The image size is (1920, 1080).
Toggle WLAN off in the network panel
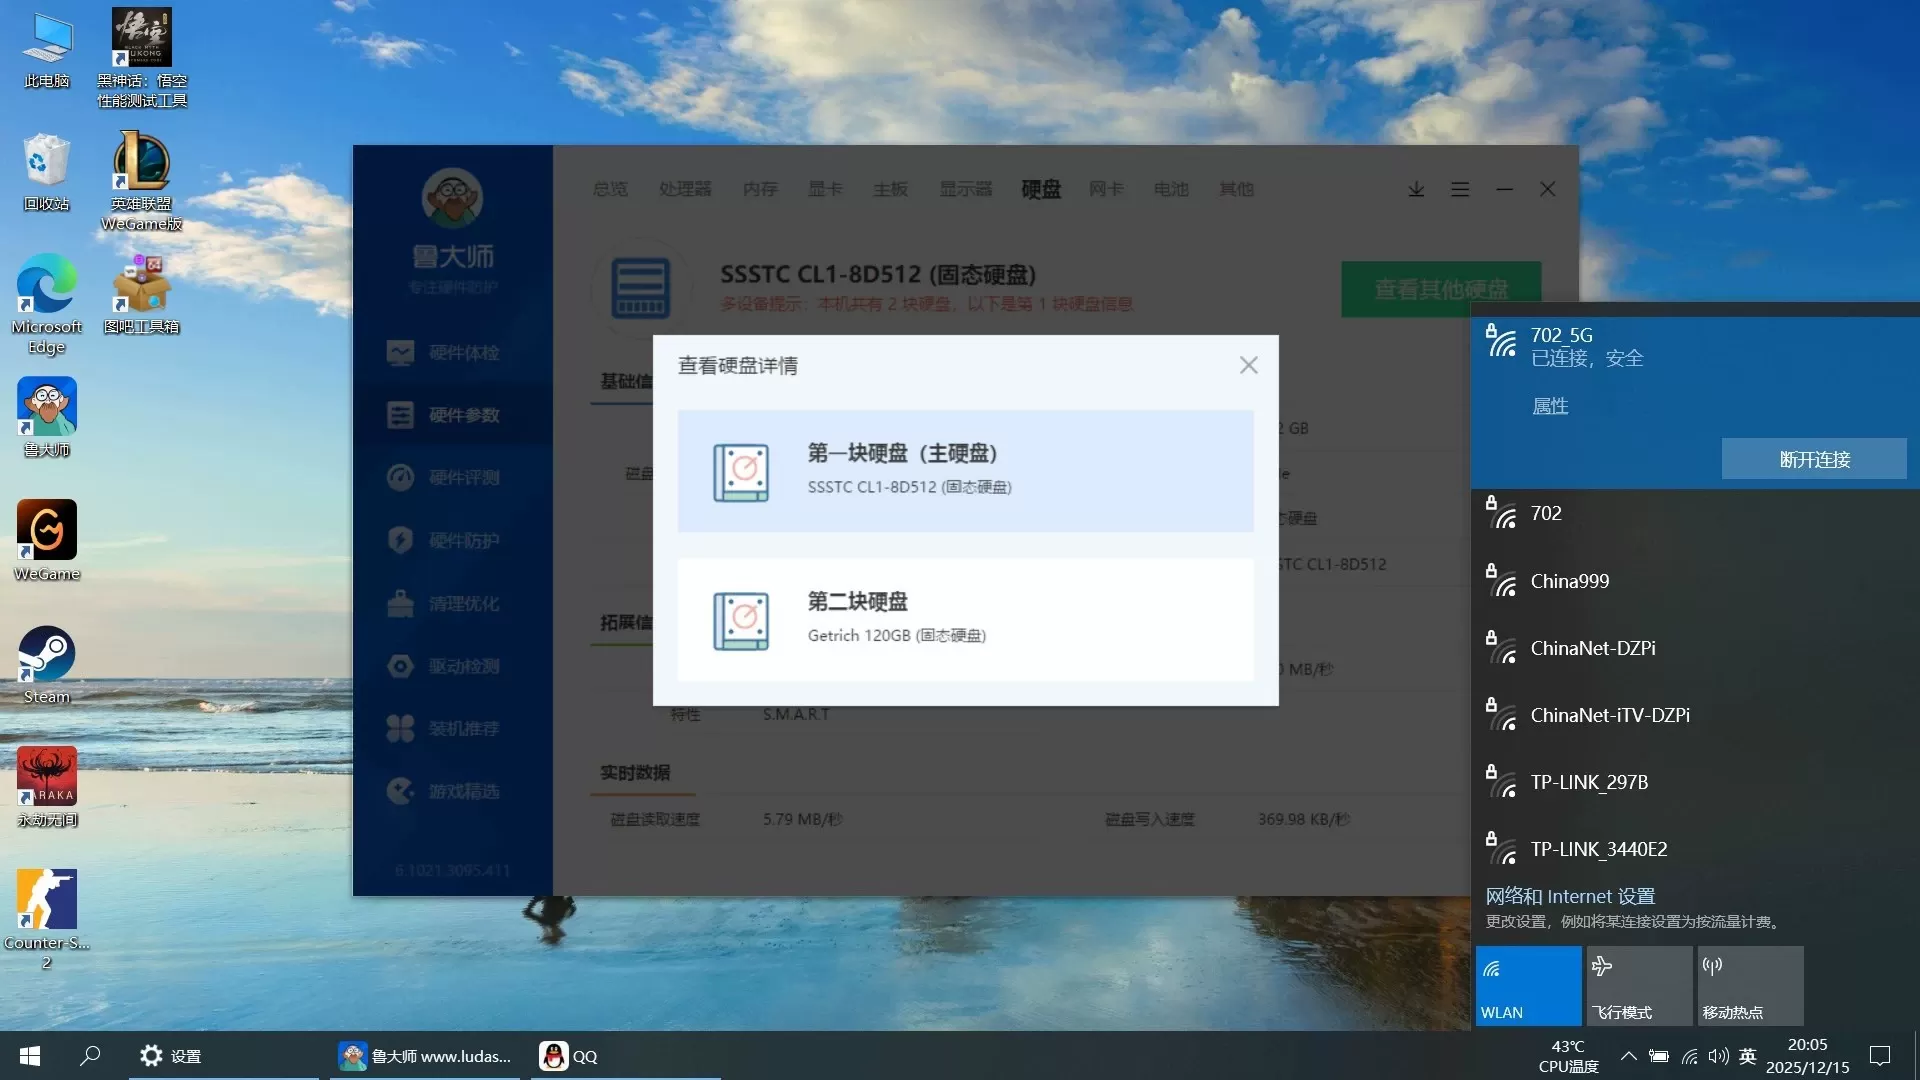tap(1527, 985)
